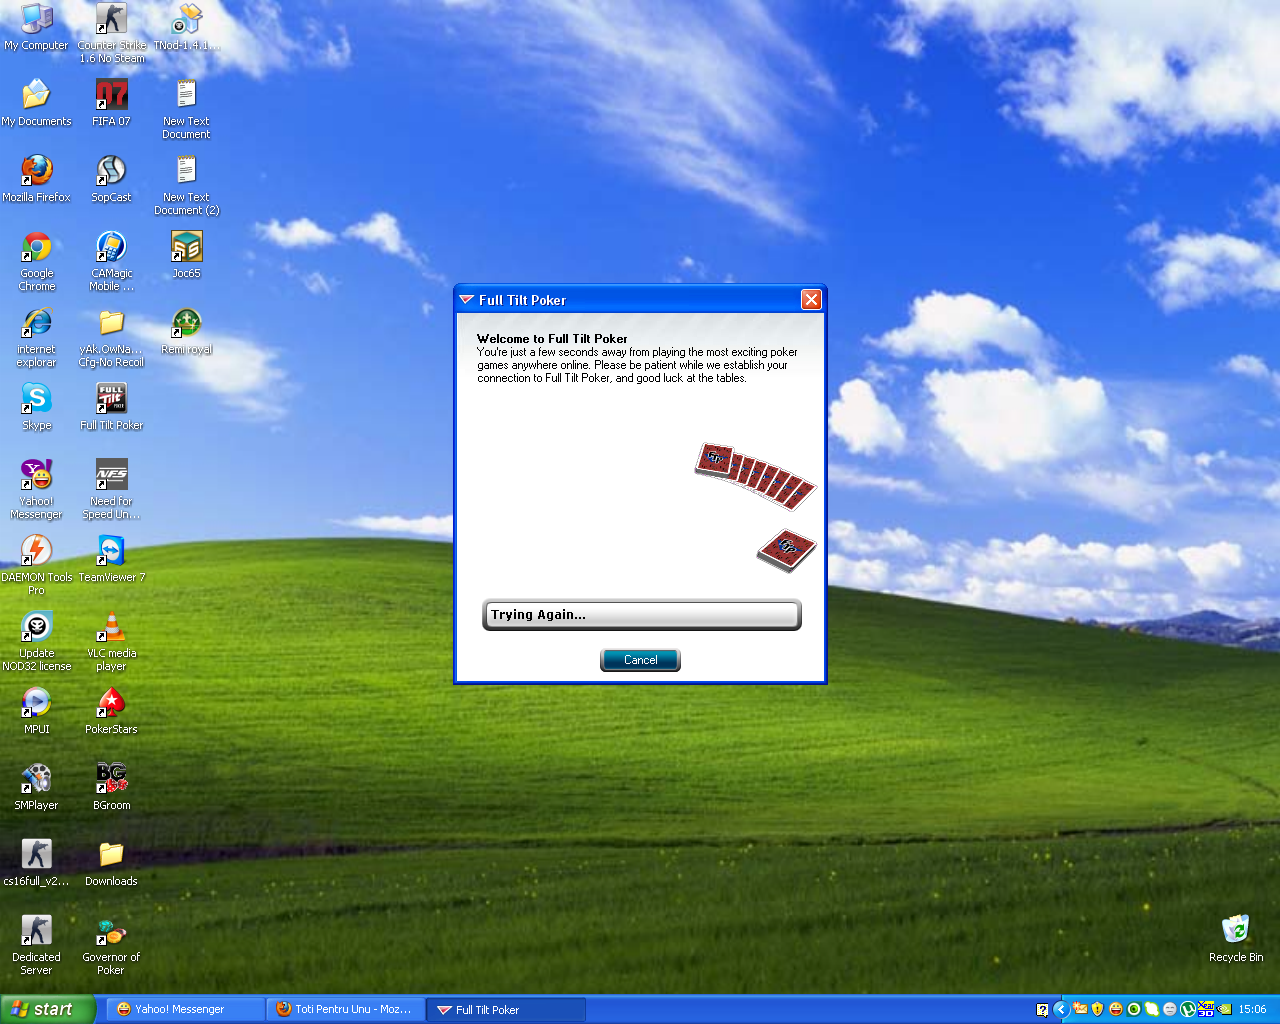The width and height of the screenshot is (1280, 1024).
Task: Click the TeamViewer 7 shortcut
Action: [111, 551]
